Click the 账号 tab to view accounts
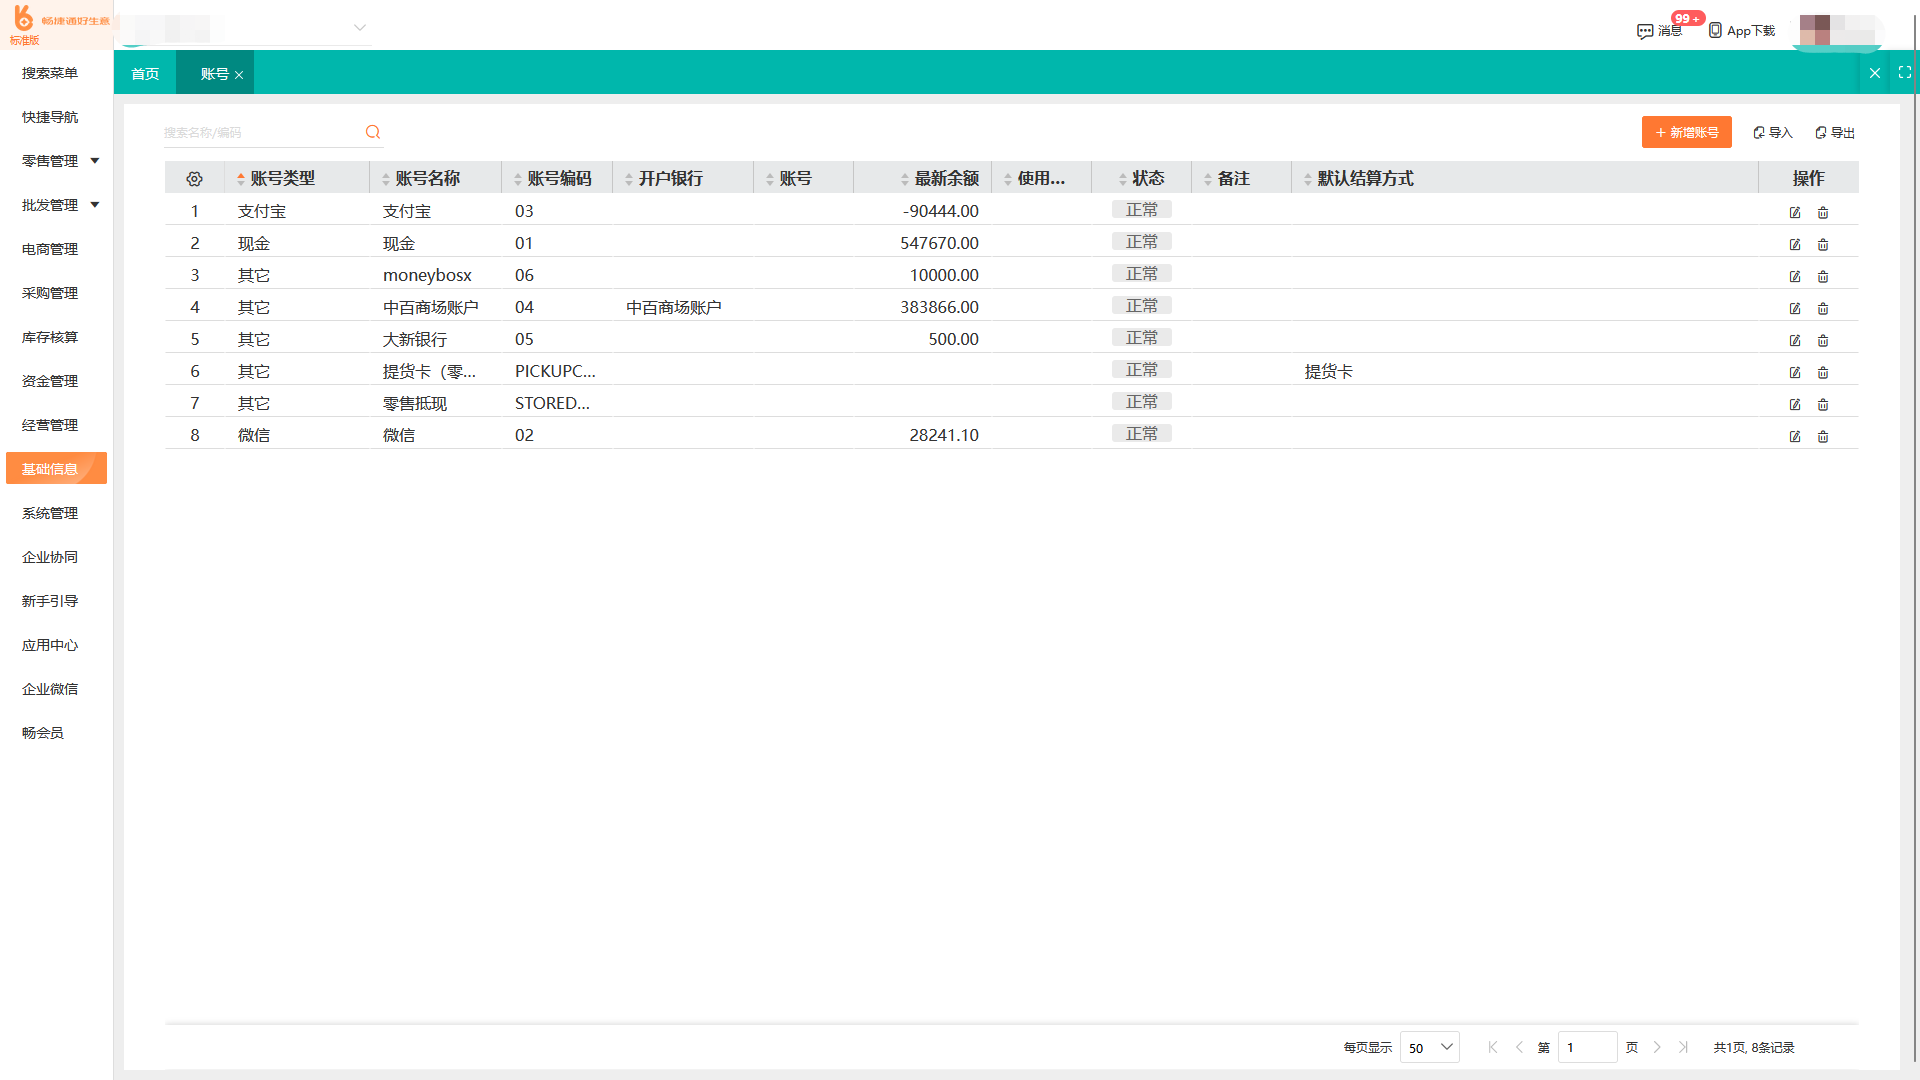This screenshot has width=1920, height=1080. click(x=215, y=73)
